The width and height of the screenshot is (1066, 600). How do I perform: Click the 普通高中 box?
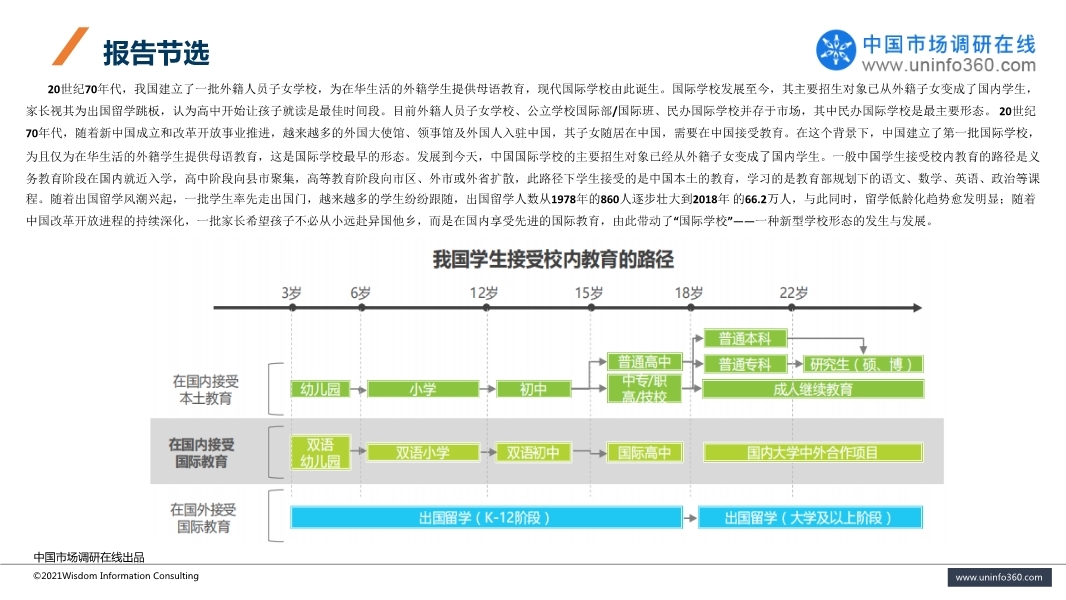click(x=644, y=363)
